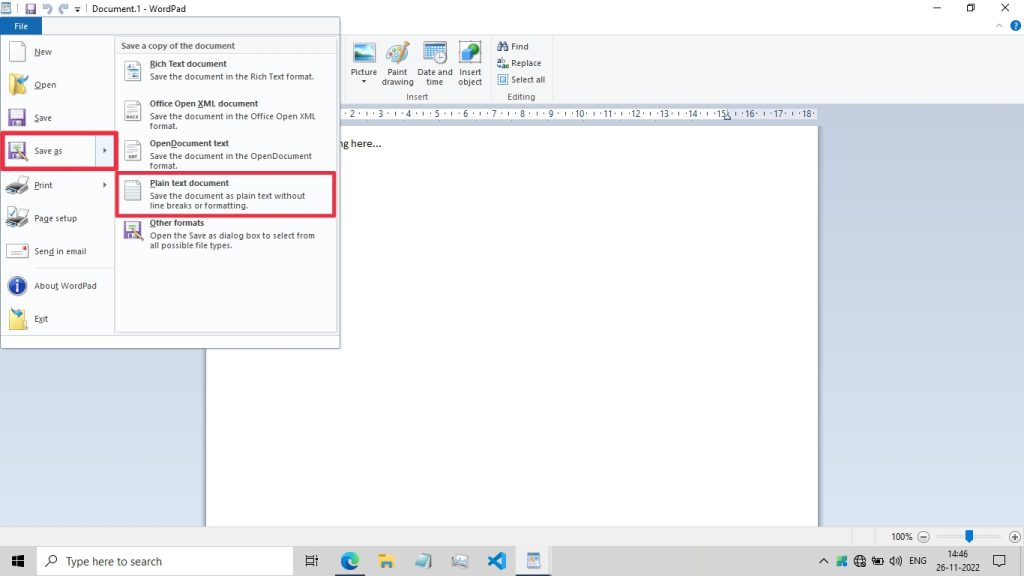
Task: Open About WordPad
Action: click(x=57, y=286)
